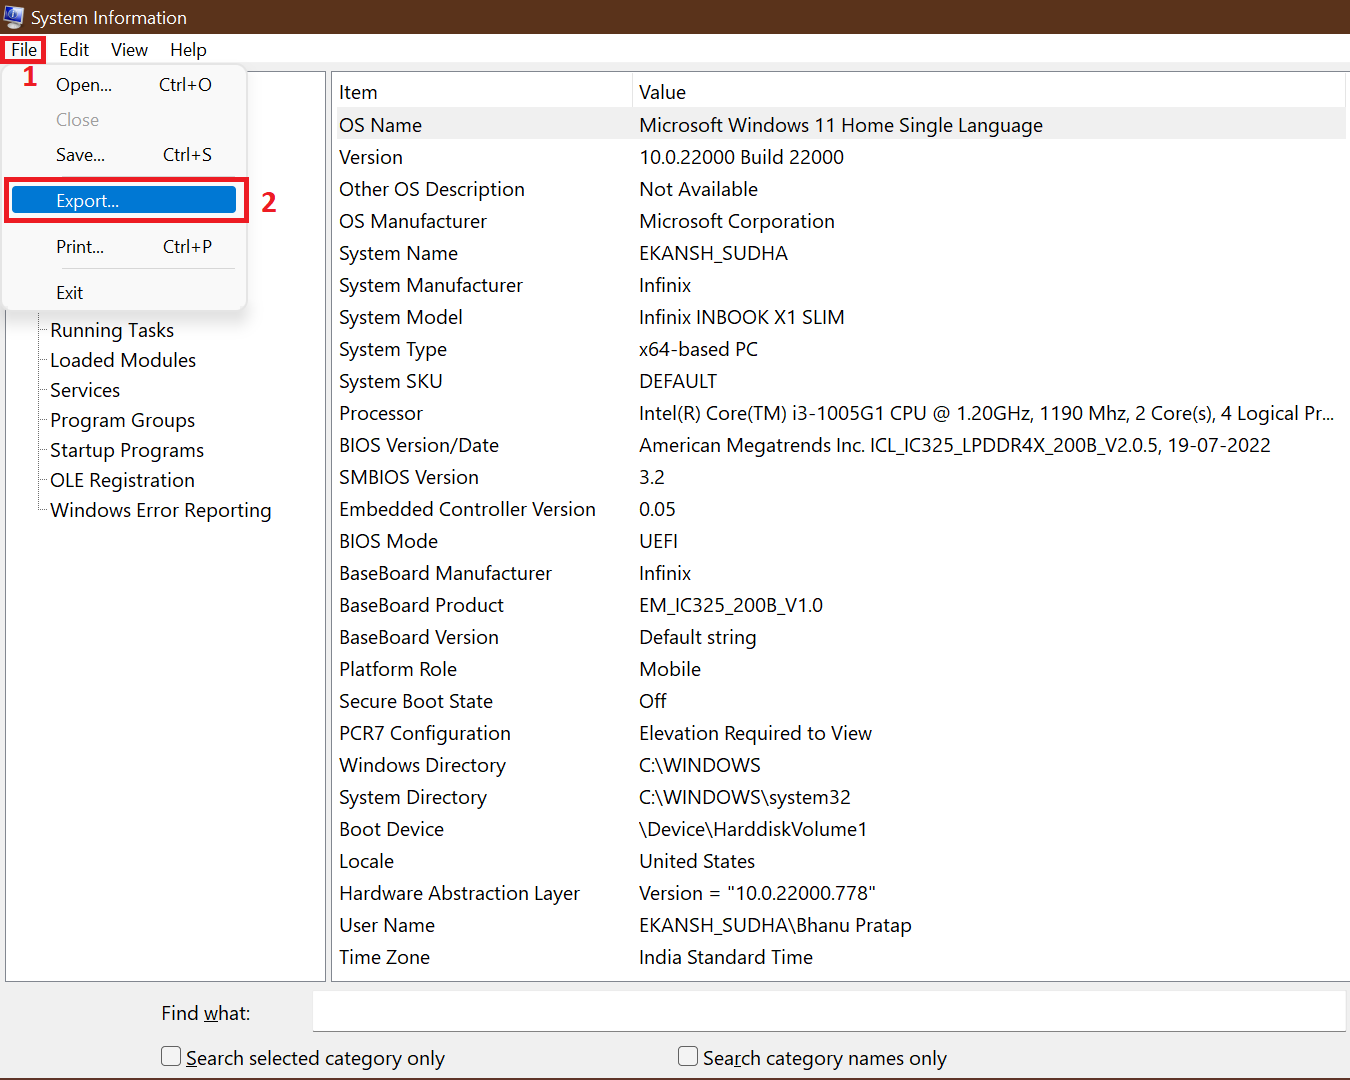This screenshot has height=1080, width=1350.
Task: Open the Edit menu
Action: [x=74, y=49]
